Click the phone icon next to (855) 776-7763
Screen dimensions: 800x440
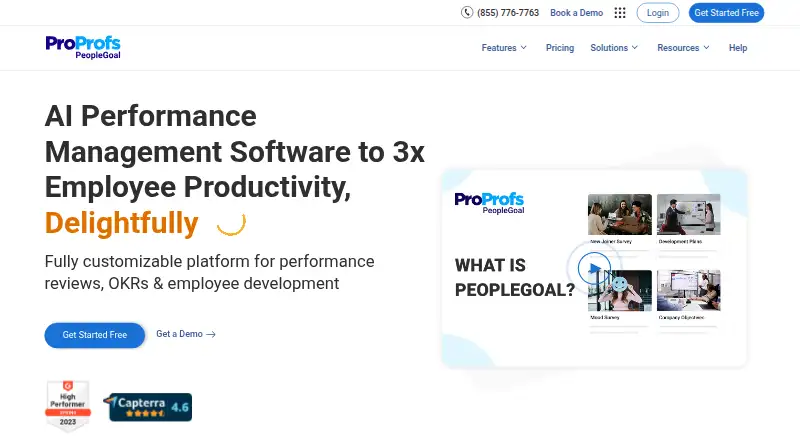point(467,13)
